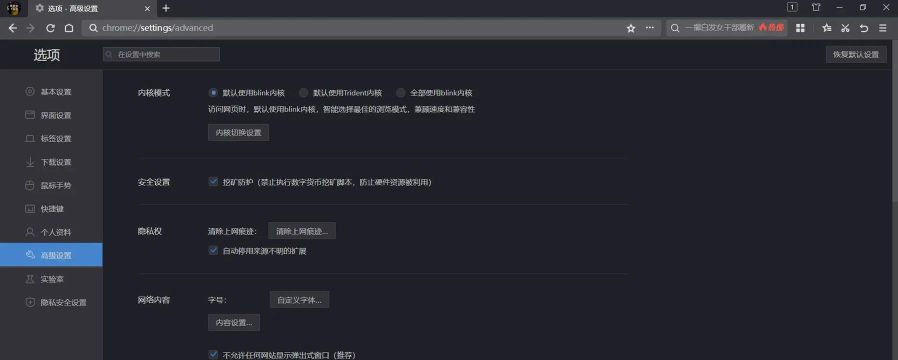Open 标签设置 in sidebar
The height and width of the screenshot is (360, 898).
(x=52, y=139)
